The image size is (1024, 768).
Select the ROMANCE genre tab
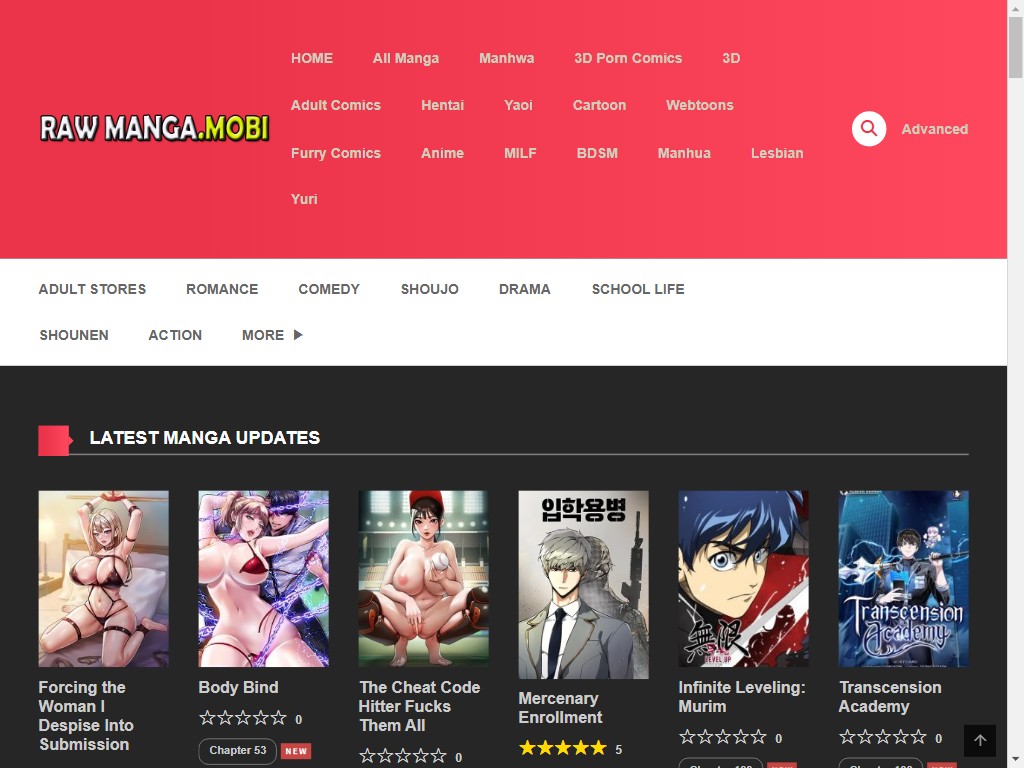click(x=222, y=289)
